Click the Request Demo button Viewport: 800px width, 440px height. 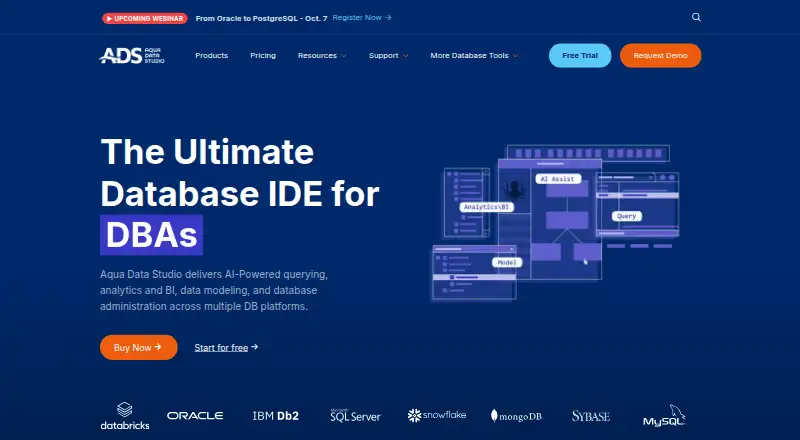click(660, 56)
